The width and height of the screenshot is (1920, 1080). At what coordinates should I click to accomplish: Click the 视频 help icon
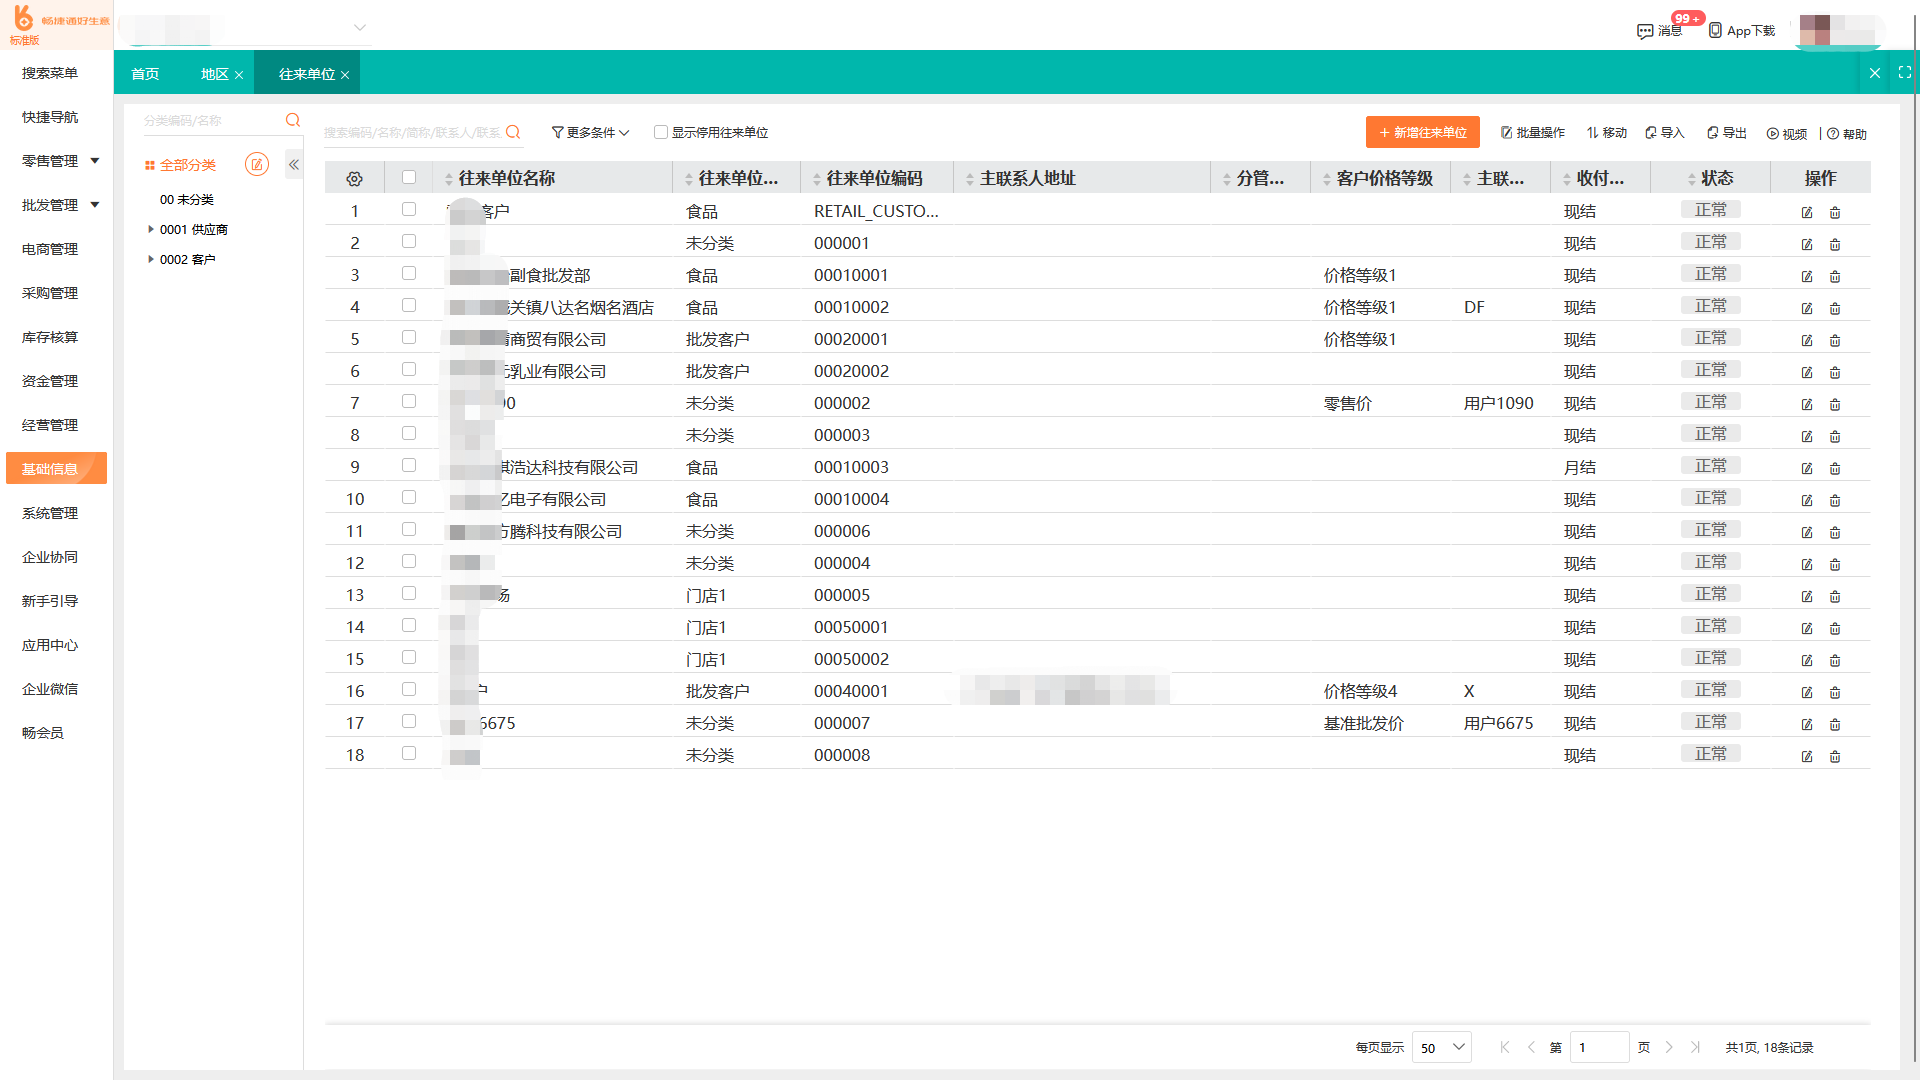coord(1787,131)
